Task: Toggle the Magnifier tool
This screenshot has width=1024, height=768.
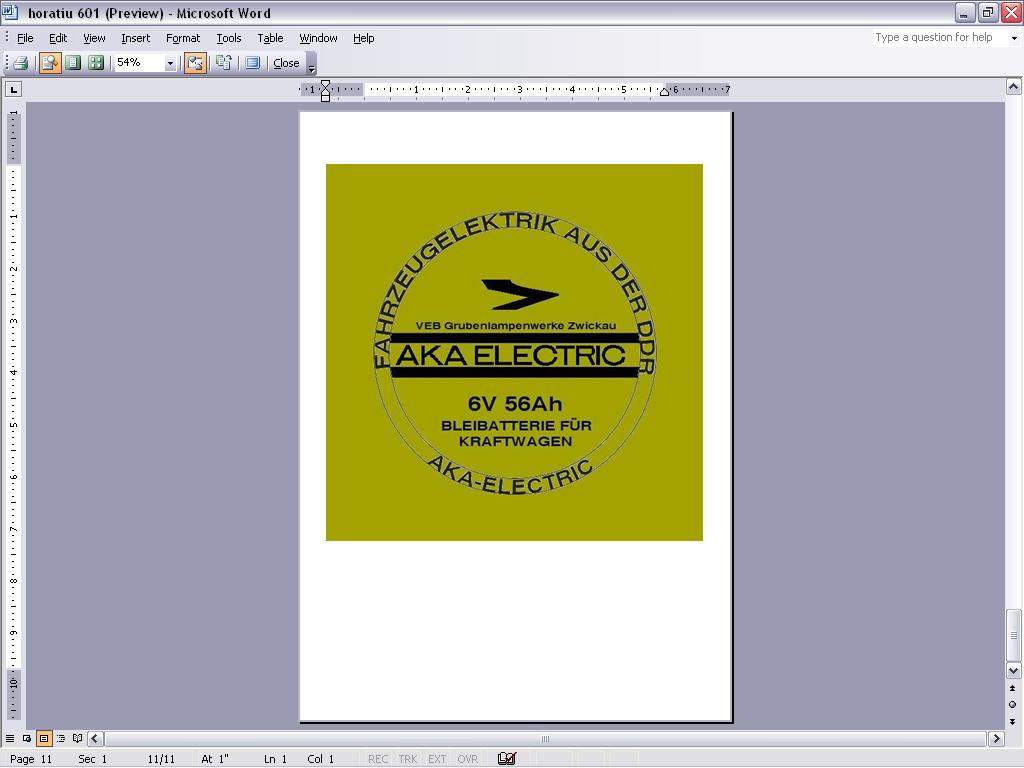Action: point(49,63)
